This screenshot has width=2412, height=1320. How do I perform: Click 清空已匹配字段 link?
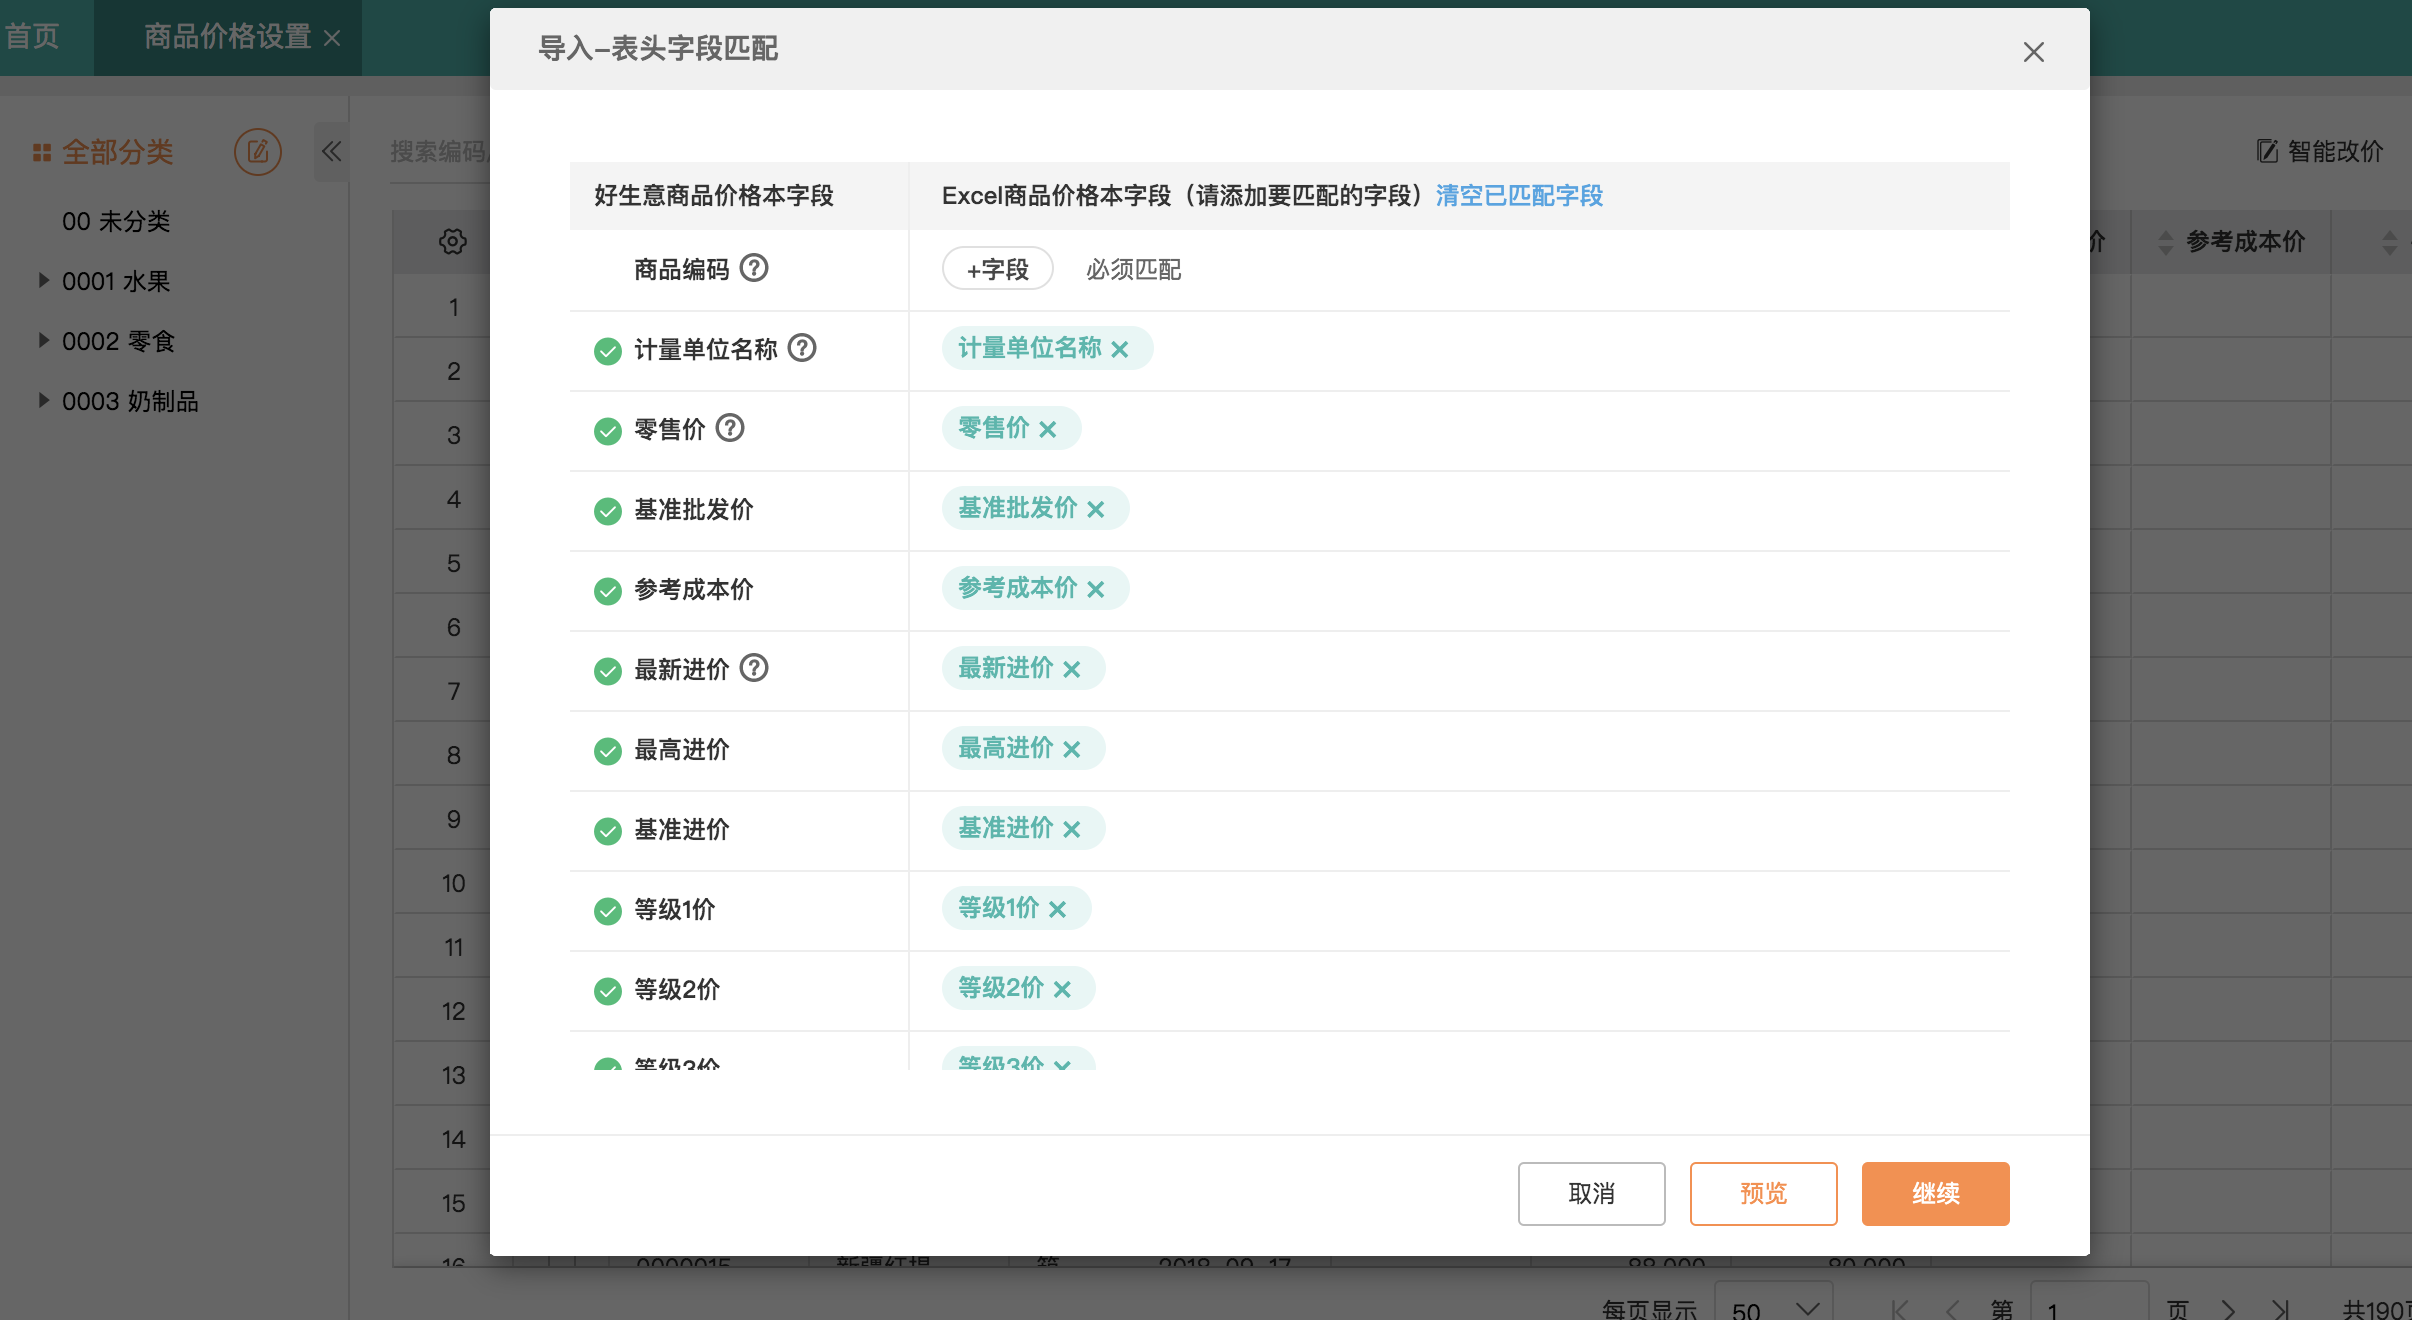[x=1520, y=195]
